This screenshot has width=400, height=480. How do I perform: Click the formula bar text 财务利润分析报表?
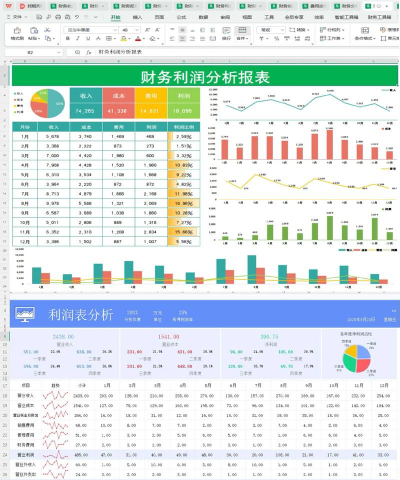[120, 52]
